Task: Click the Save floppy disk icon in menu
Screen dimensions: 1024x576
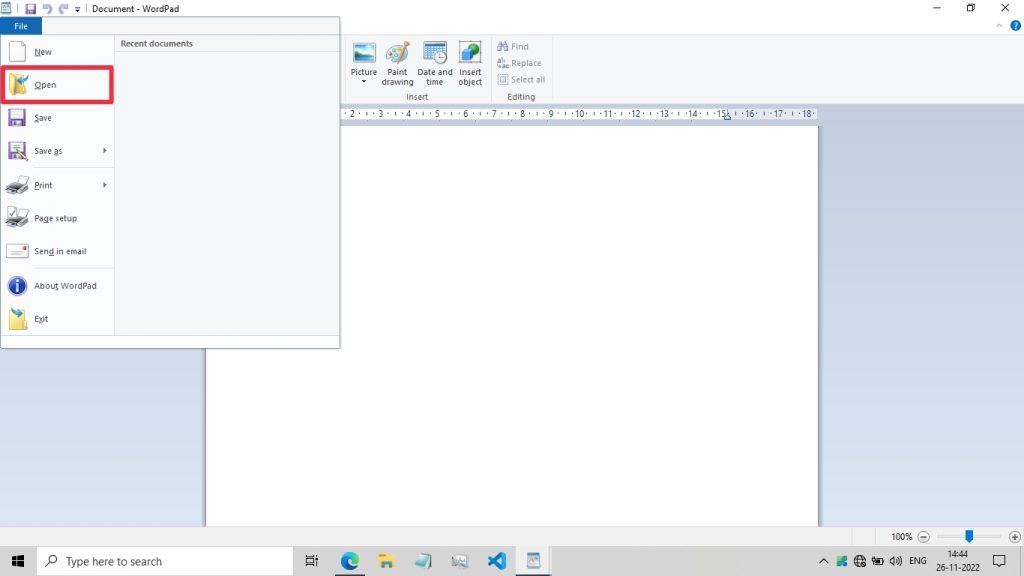Action: pos(17,118)
